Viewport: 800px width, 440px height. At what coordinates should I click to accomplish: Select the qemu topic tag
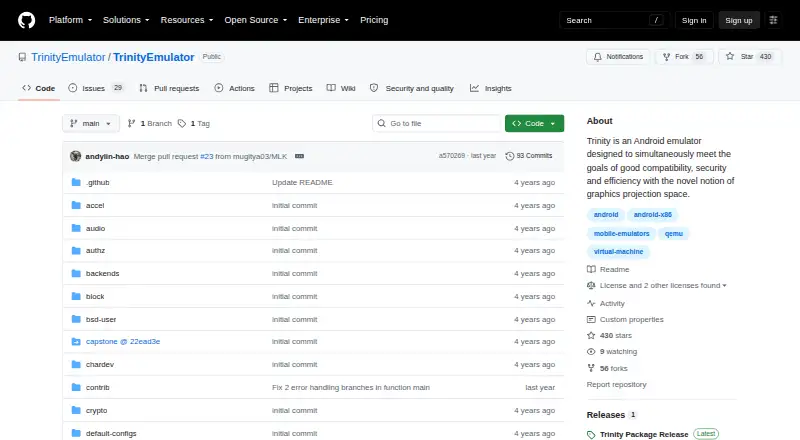[673, 234]
